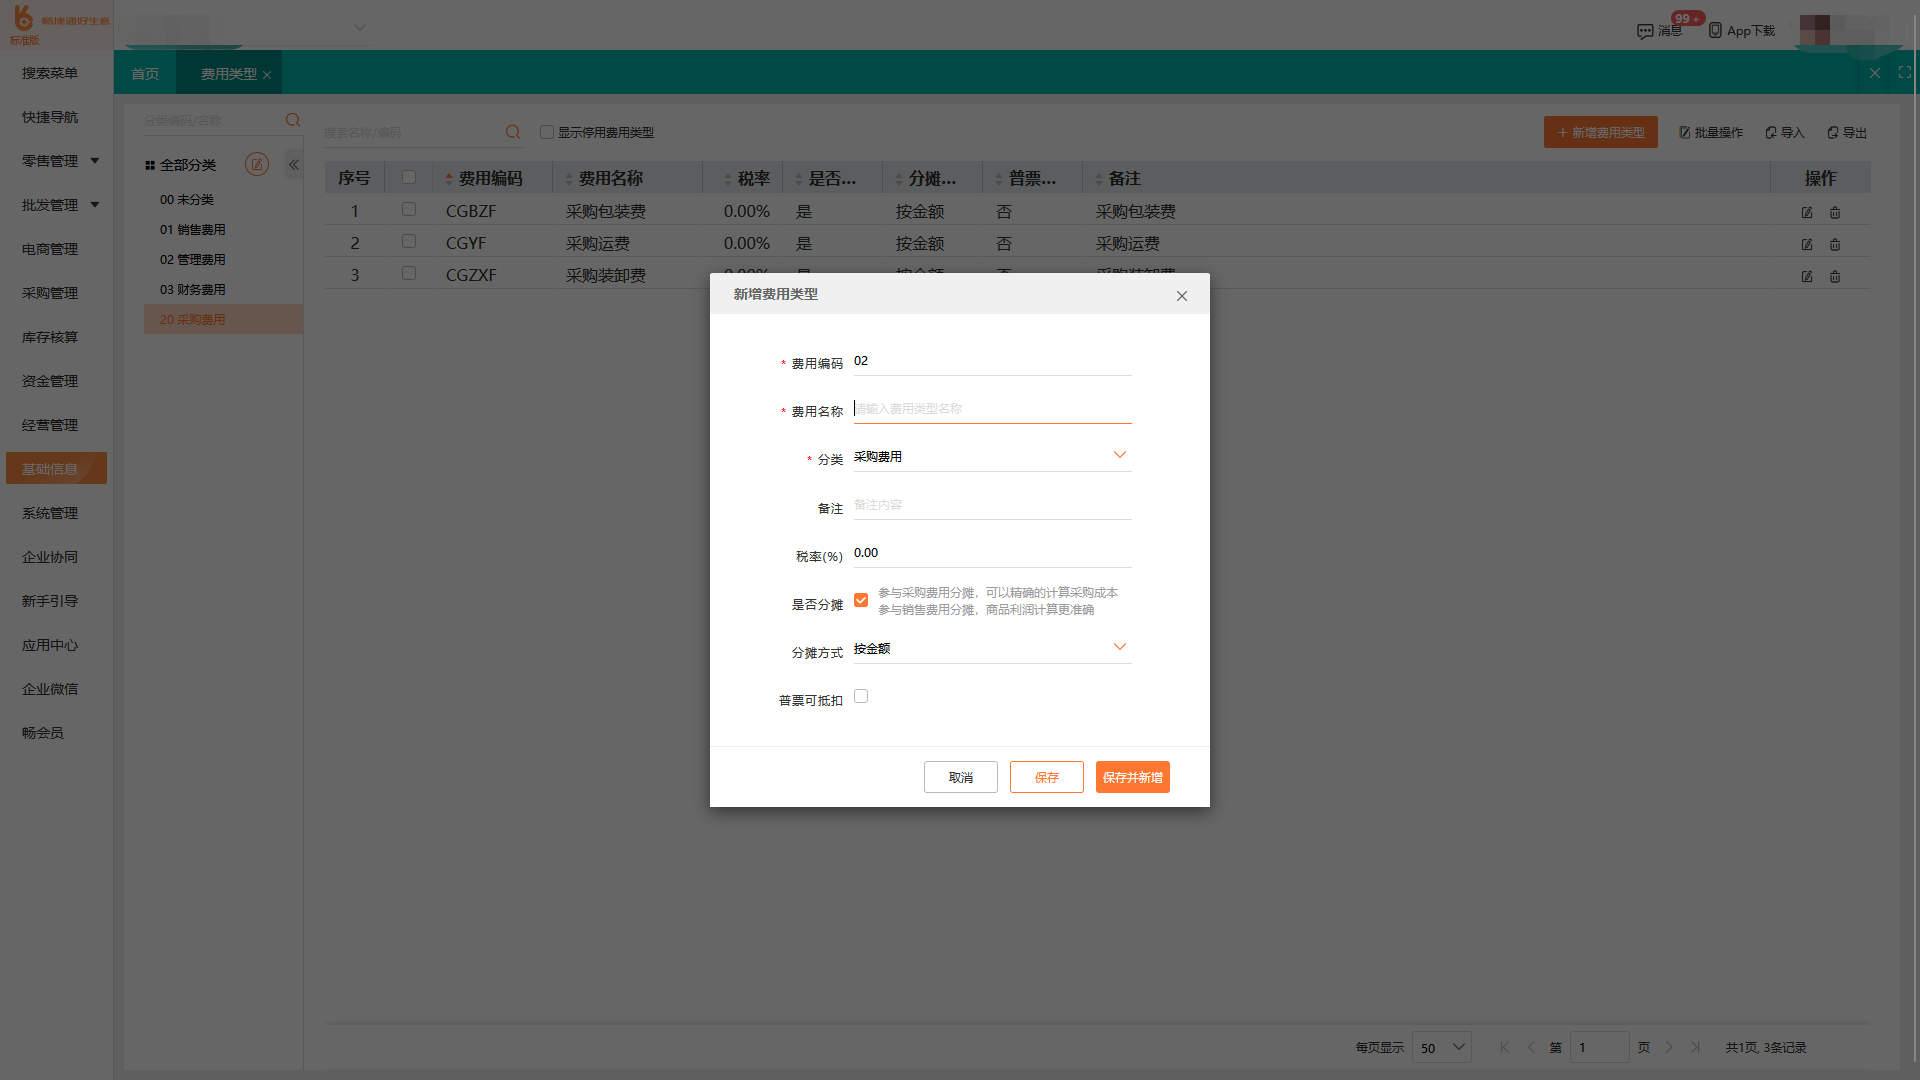
Task: Click the 取消 button
Action: tap(960, 777)
